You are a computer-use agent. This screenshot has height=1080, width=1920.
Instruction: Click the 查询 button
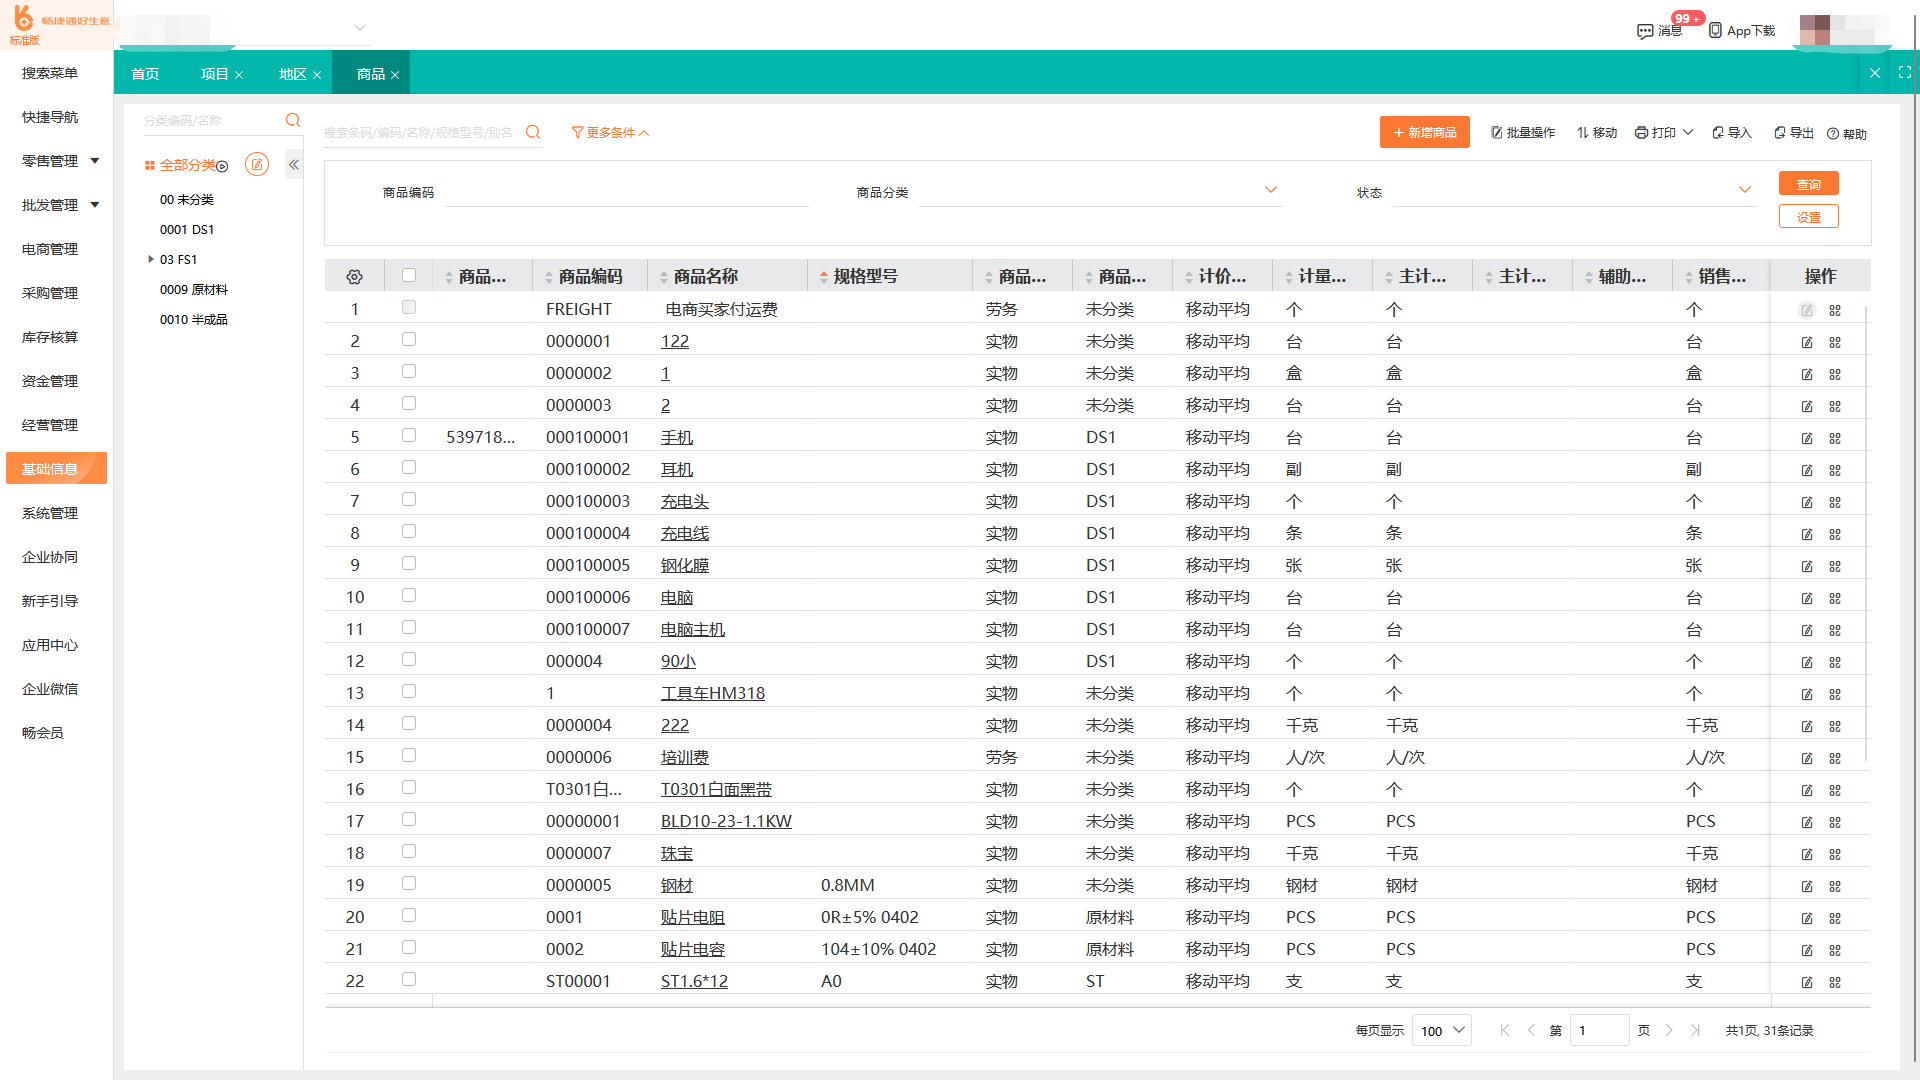pyautogui.click(x=1808, y=183)
